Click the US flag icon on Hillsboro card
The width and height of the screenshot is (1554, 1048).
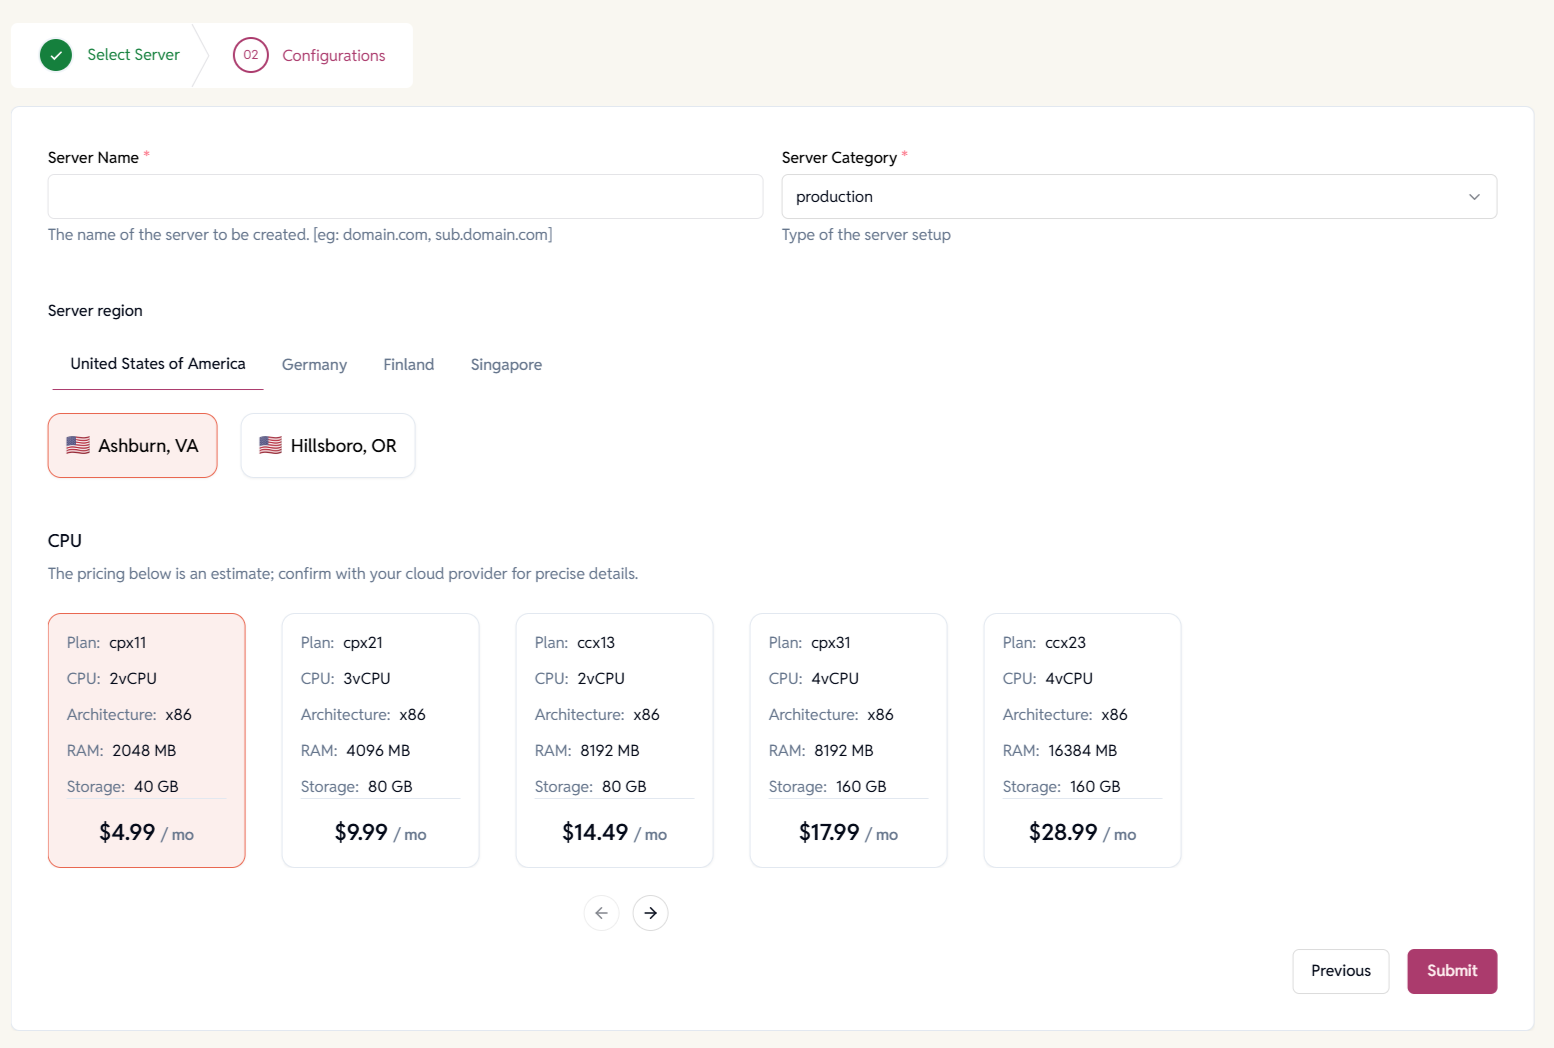point(270,444)
